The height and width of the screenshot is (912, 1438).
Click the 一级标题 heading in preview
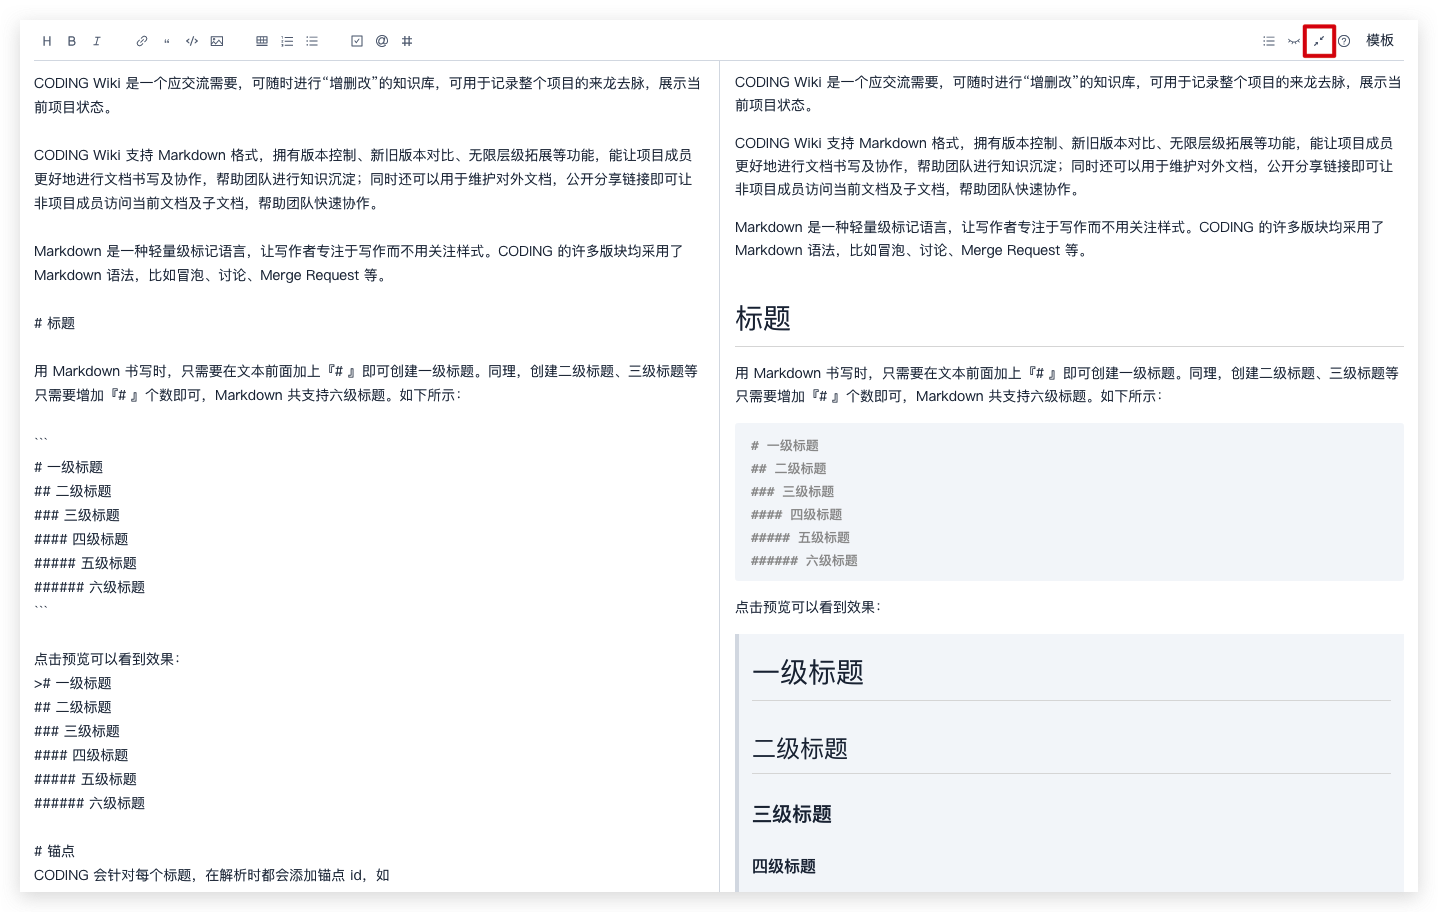(808, 672)
